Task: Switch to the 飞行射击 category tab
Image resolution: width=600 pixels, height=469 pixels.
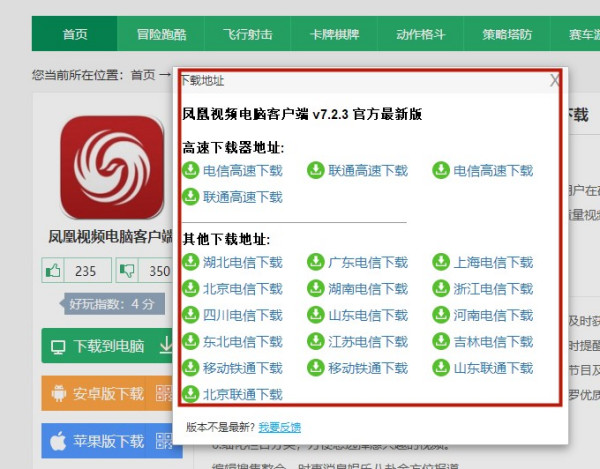Action: (x=247, y=34)
